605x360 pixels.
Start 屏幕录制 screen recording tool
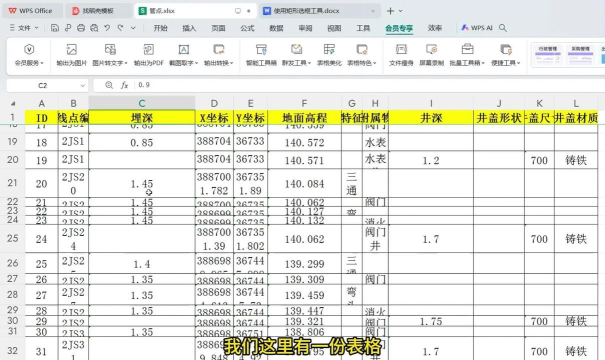coord(431,54)
